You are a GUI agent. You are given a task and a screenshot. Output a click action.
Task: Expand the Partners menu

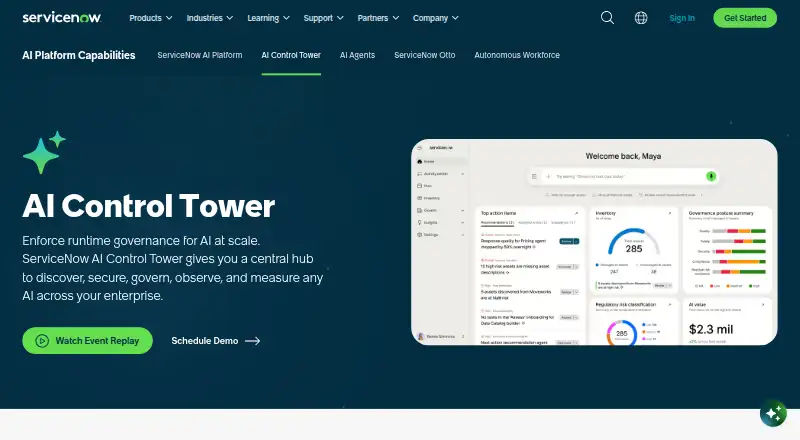coord(378,18)
